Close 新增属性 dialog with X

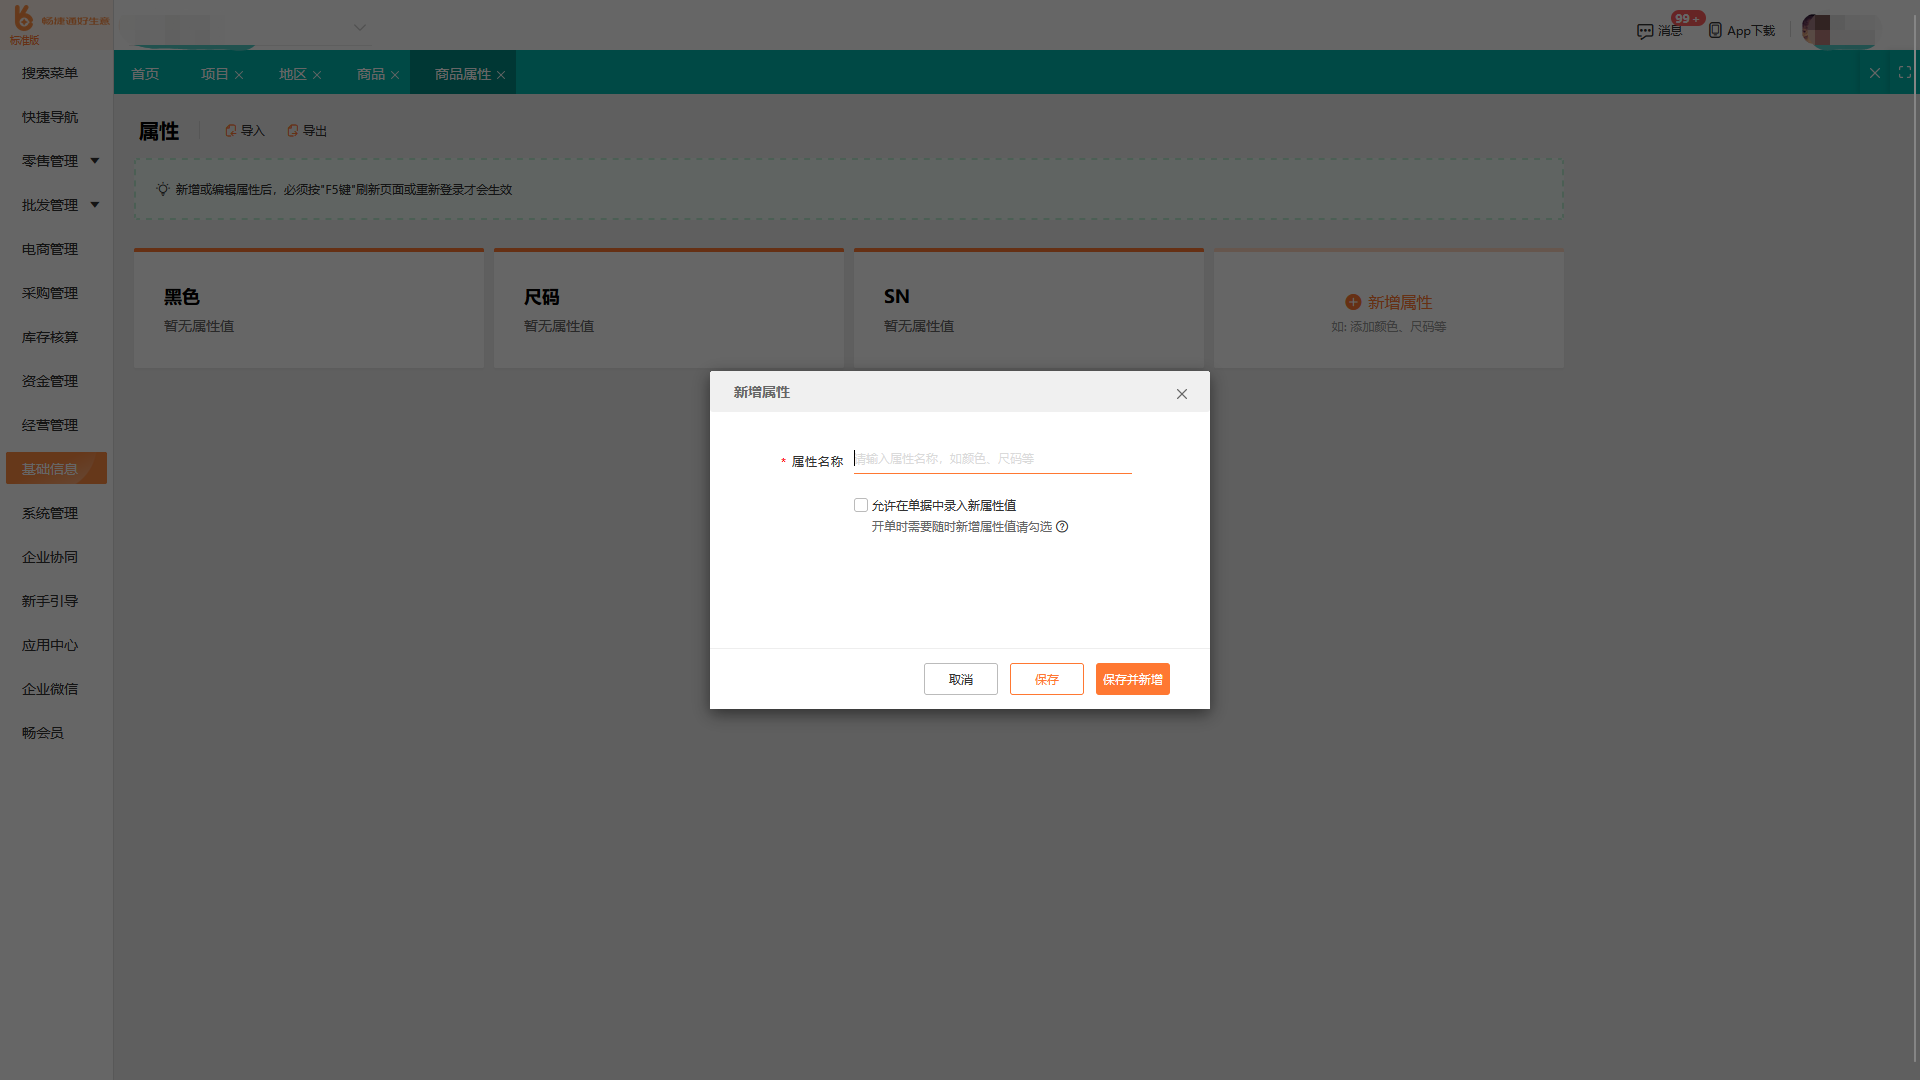(1182, 393)
